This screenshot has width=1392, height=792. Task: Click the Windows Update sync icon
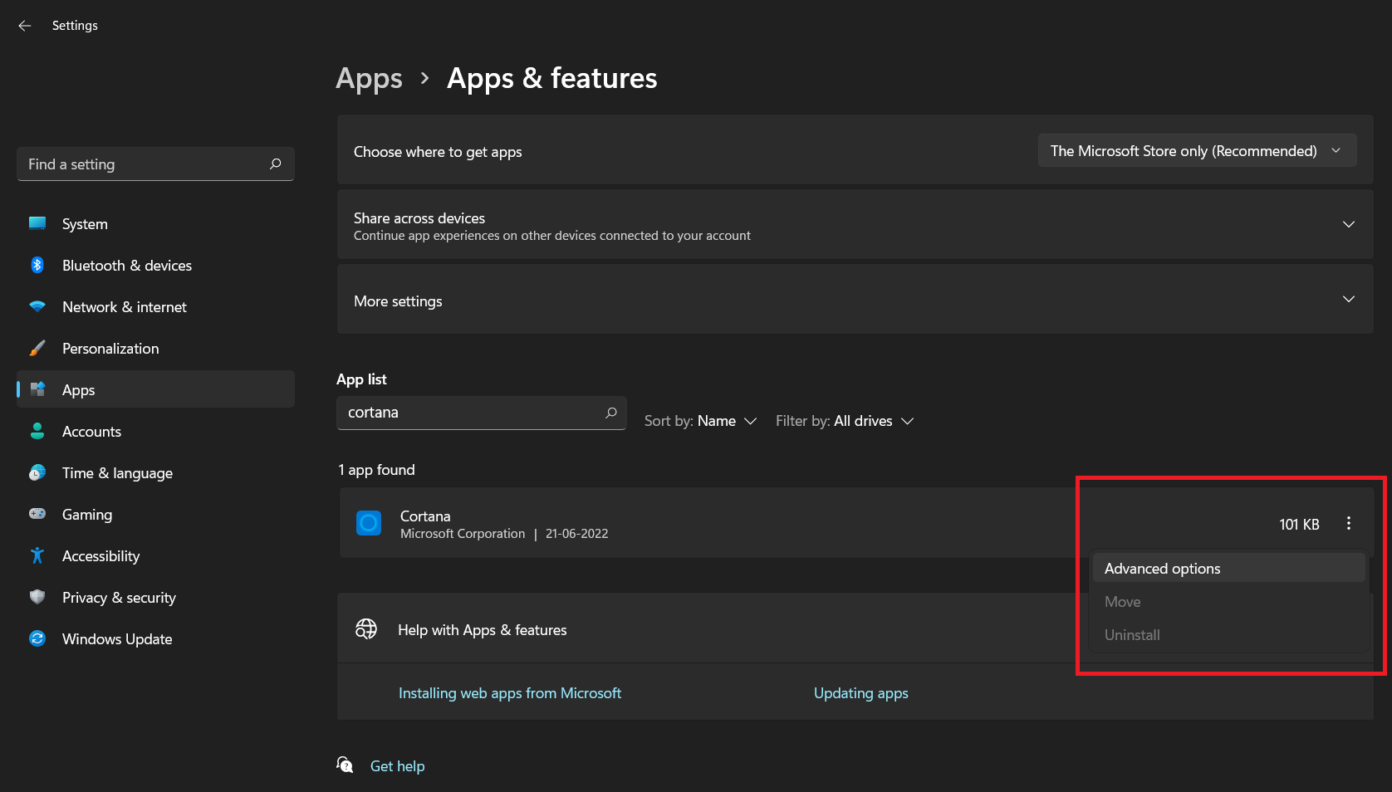38,639
